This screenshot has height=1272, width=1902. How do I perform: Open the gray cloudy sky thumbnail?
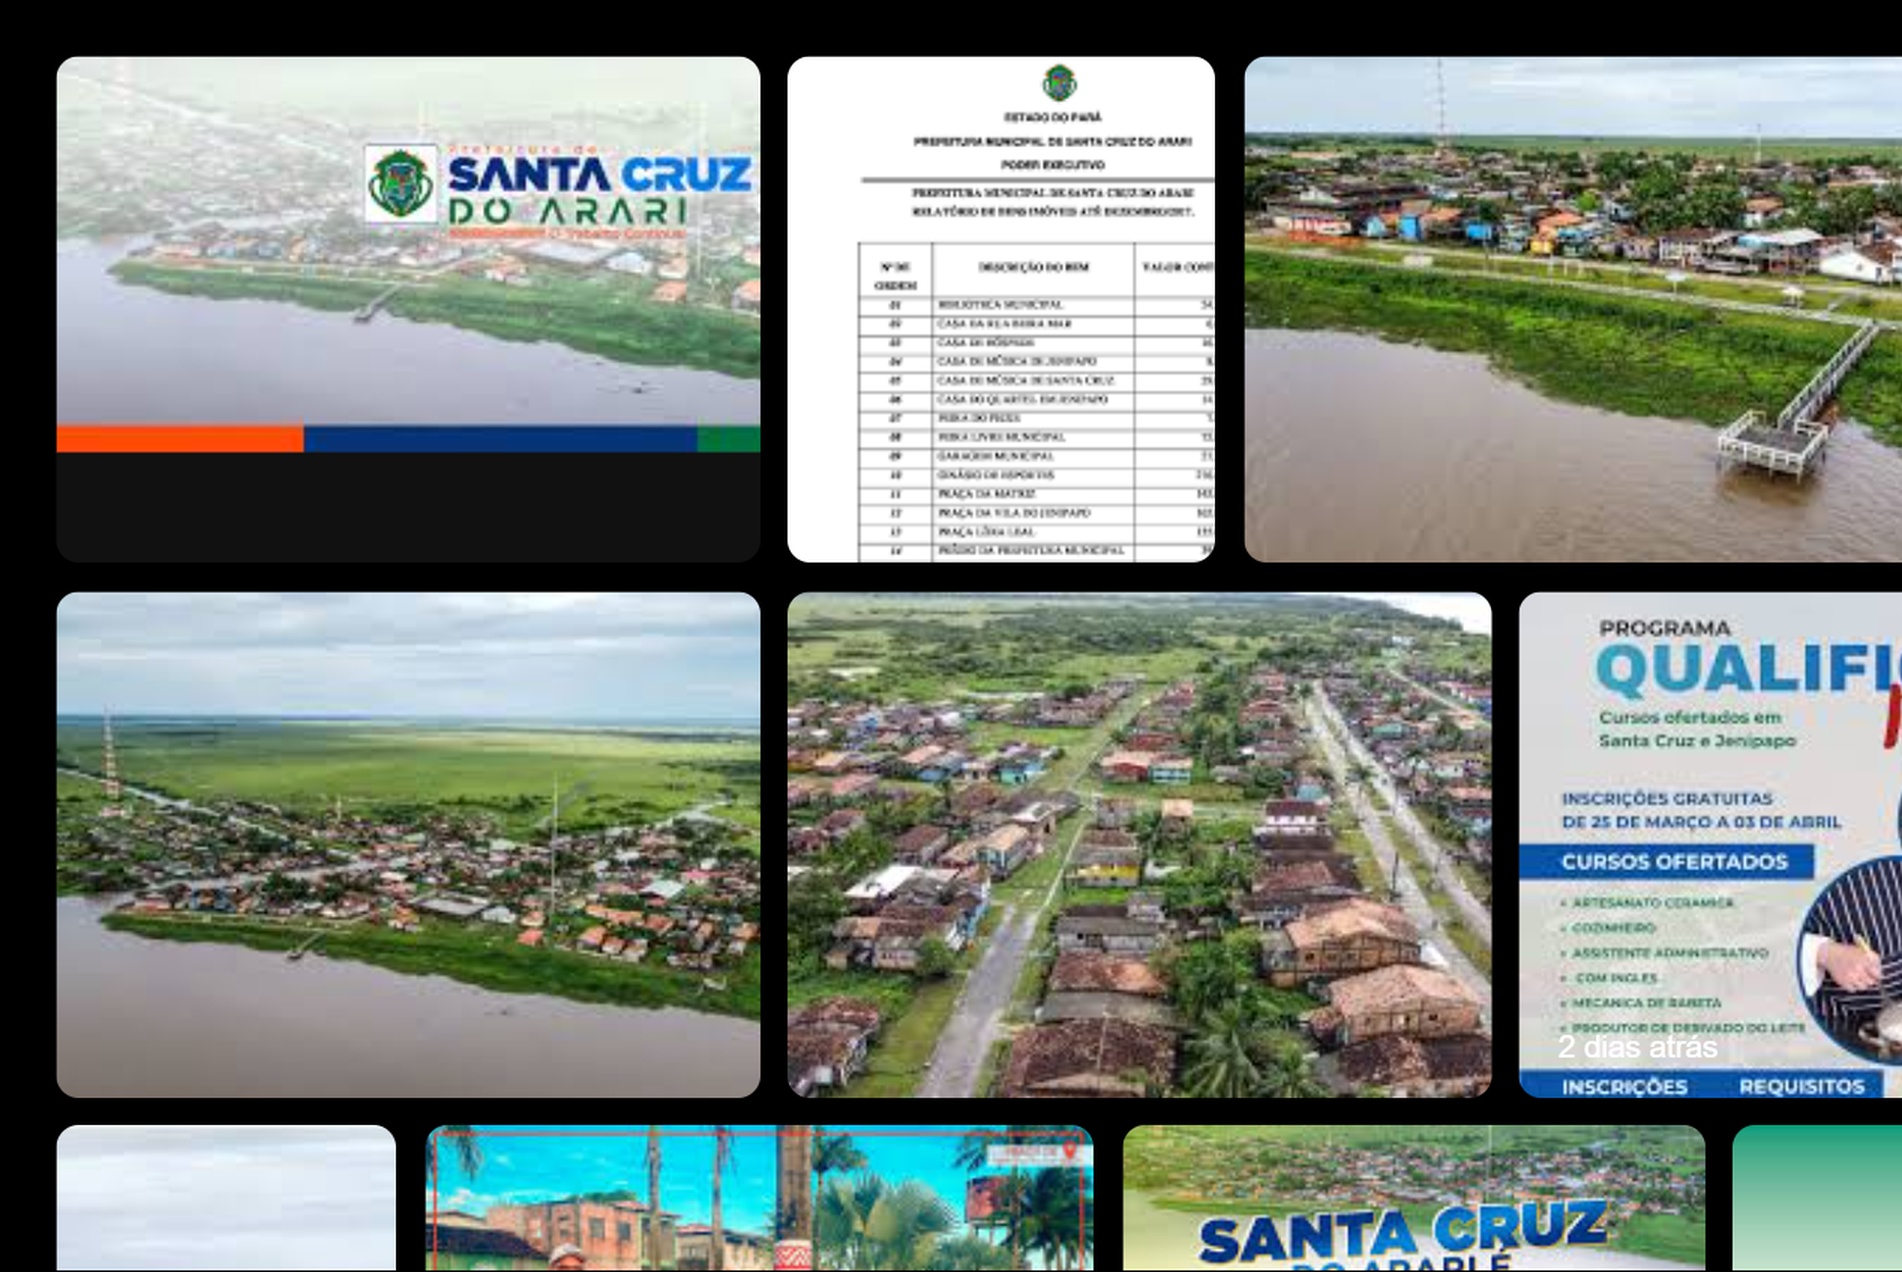tap(226, 1198)
